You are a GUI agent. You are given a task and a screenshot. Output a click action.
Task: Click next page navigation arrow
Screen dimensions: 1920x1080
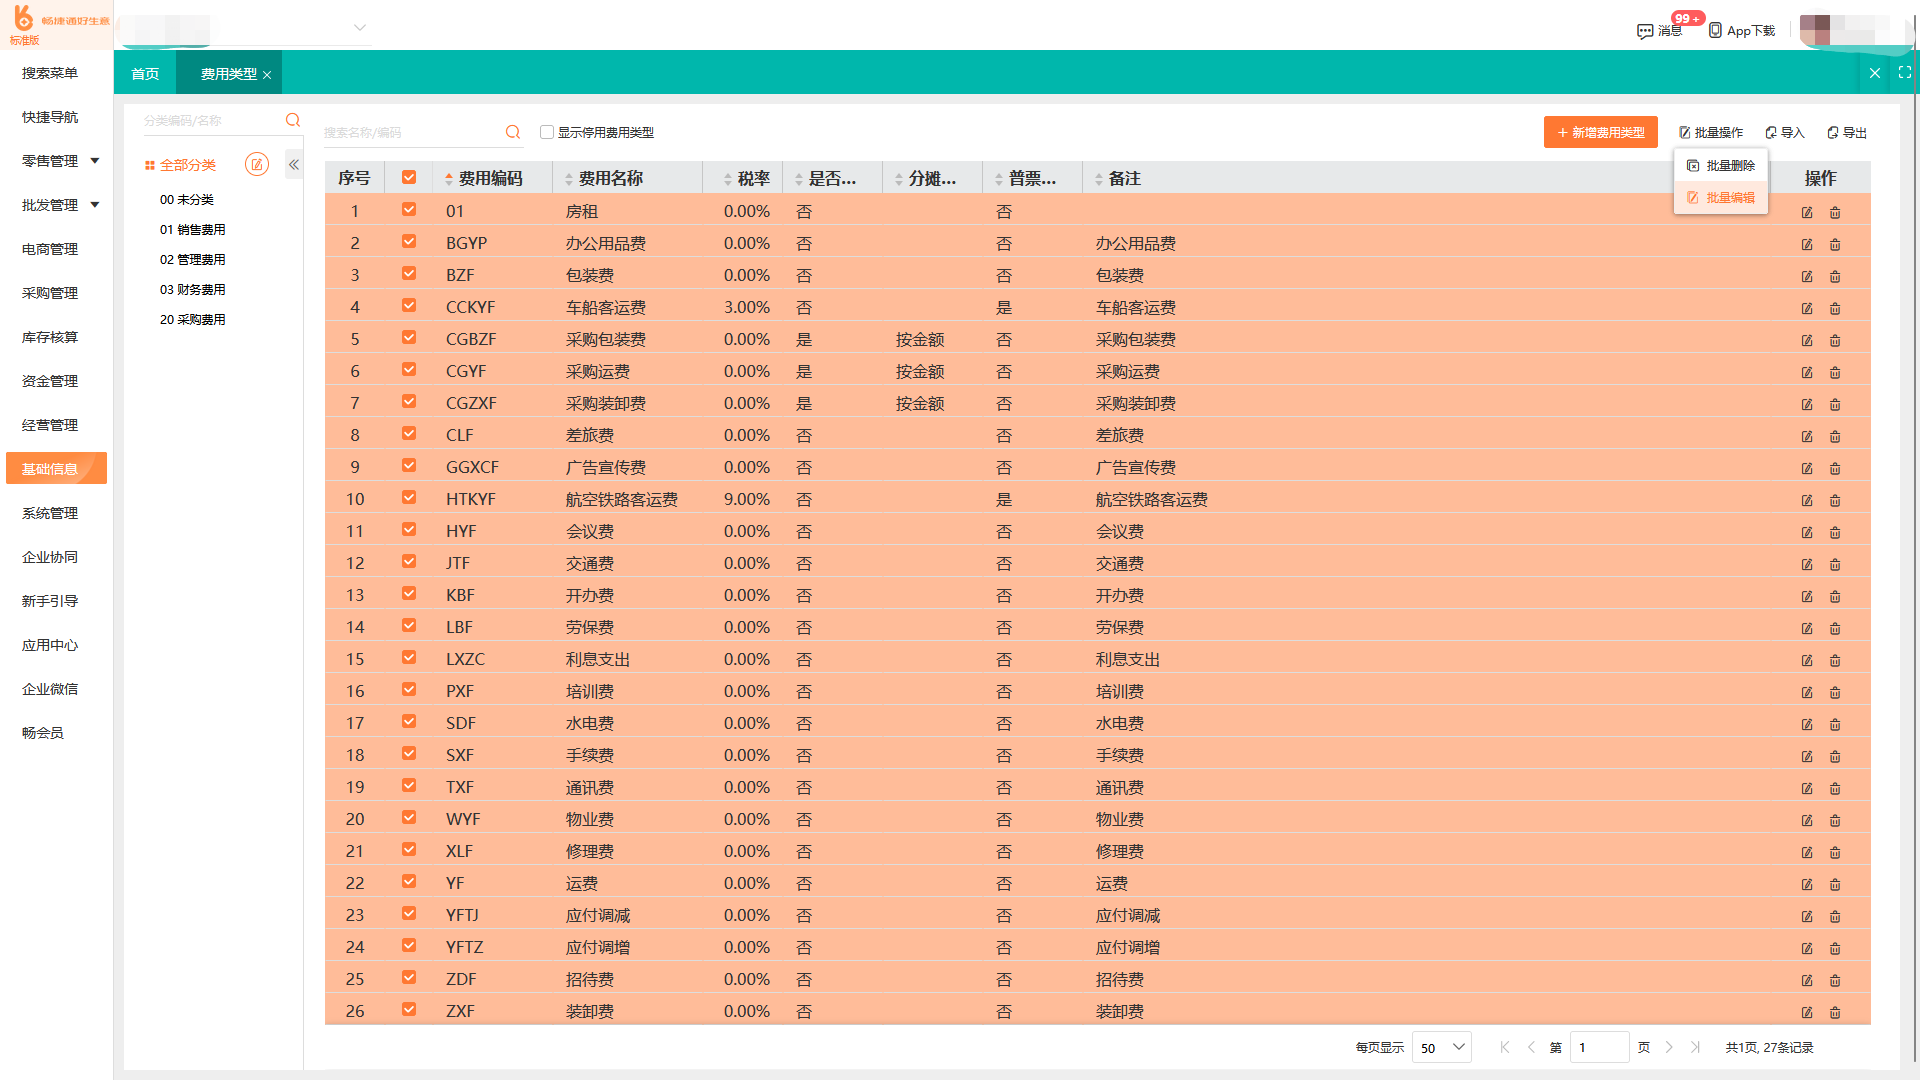(x=1664, y=1048)
